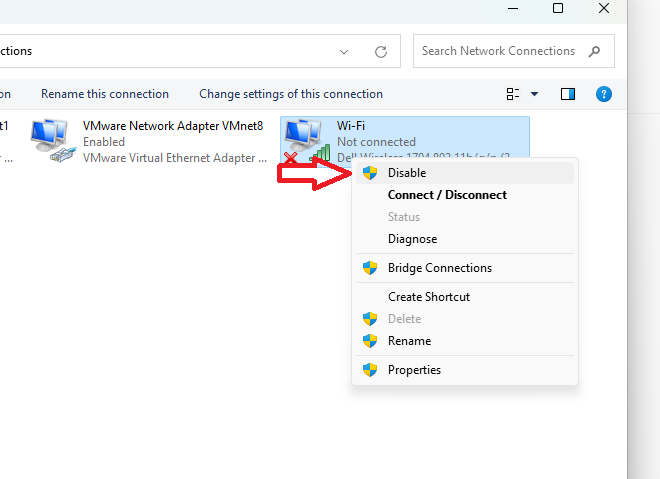Select the Wi-Fi connection name

tap(351, 126)
